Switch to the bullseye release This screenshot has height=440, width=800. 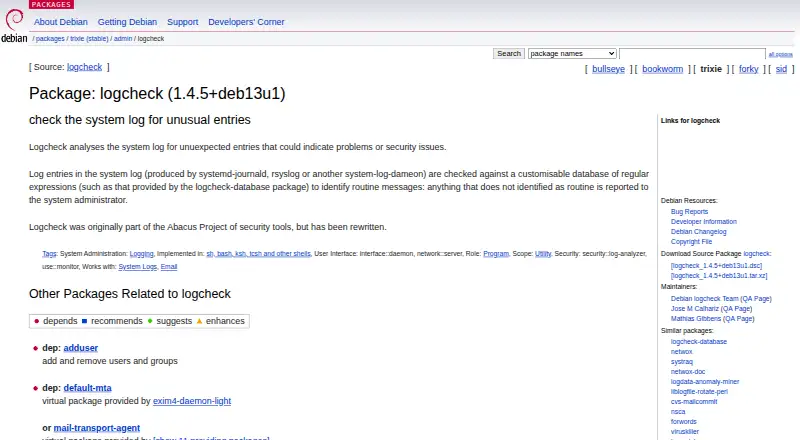[x=608, y=69]
